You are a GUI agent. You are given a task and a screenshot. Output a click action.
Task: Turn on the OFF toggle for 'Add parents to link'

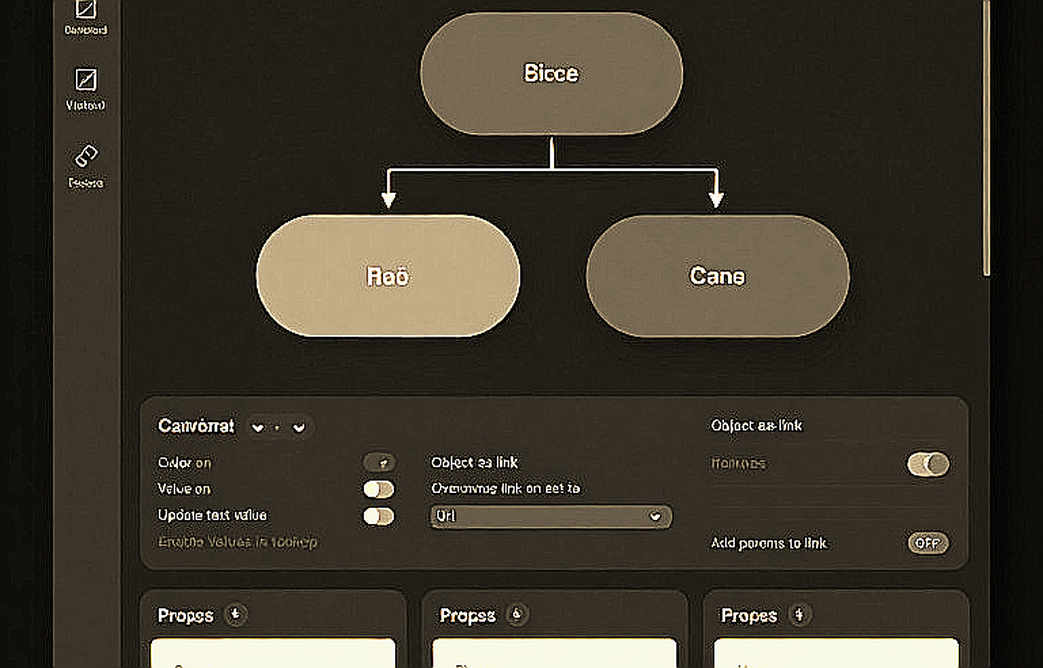pos(928,543)
